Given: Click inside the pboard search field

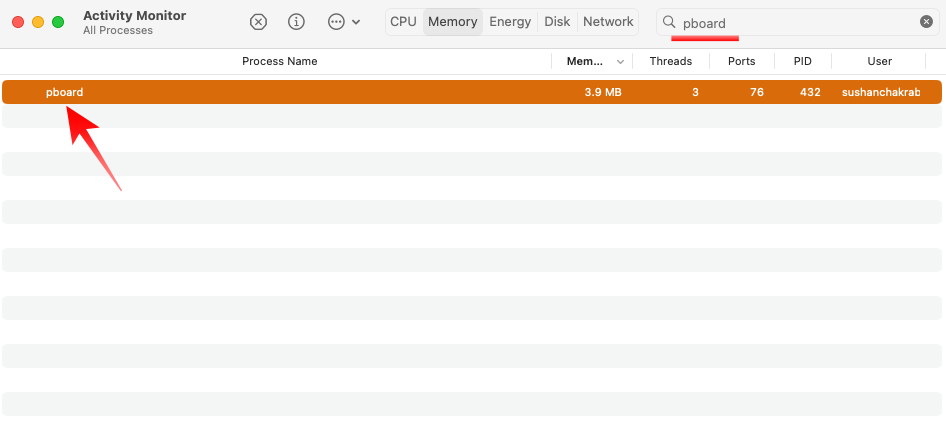Looking at the screenshot, I should point(798,22).
